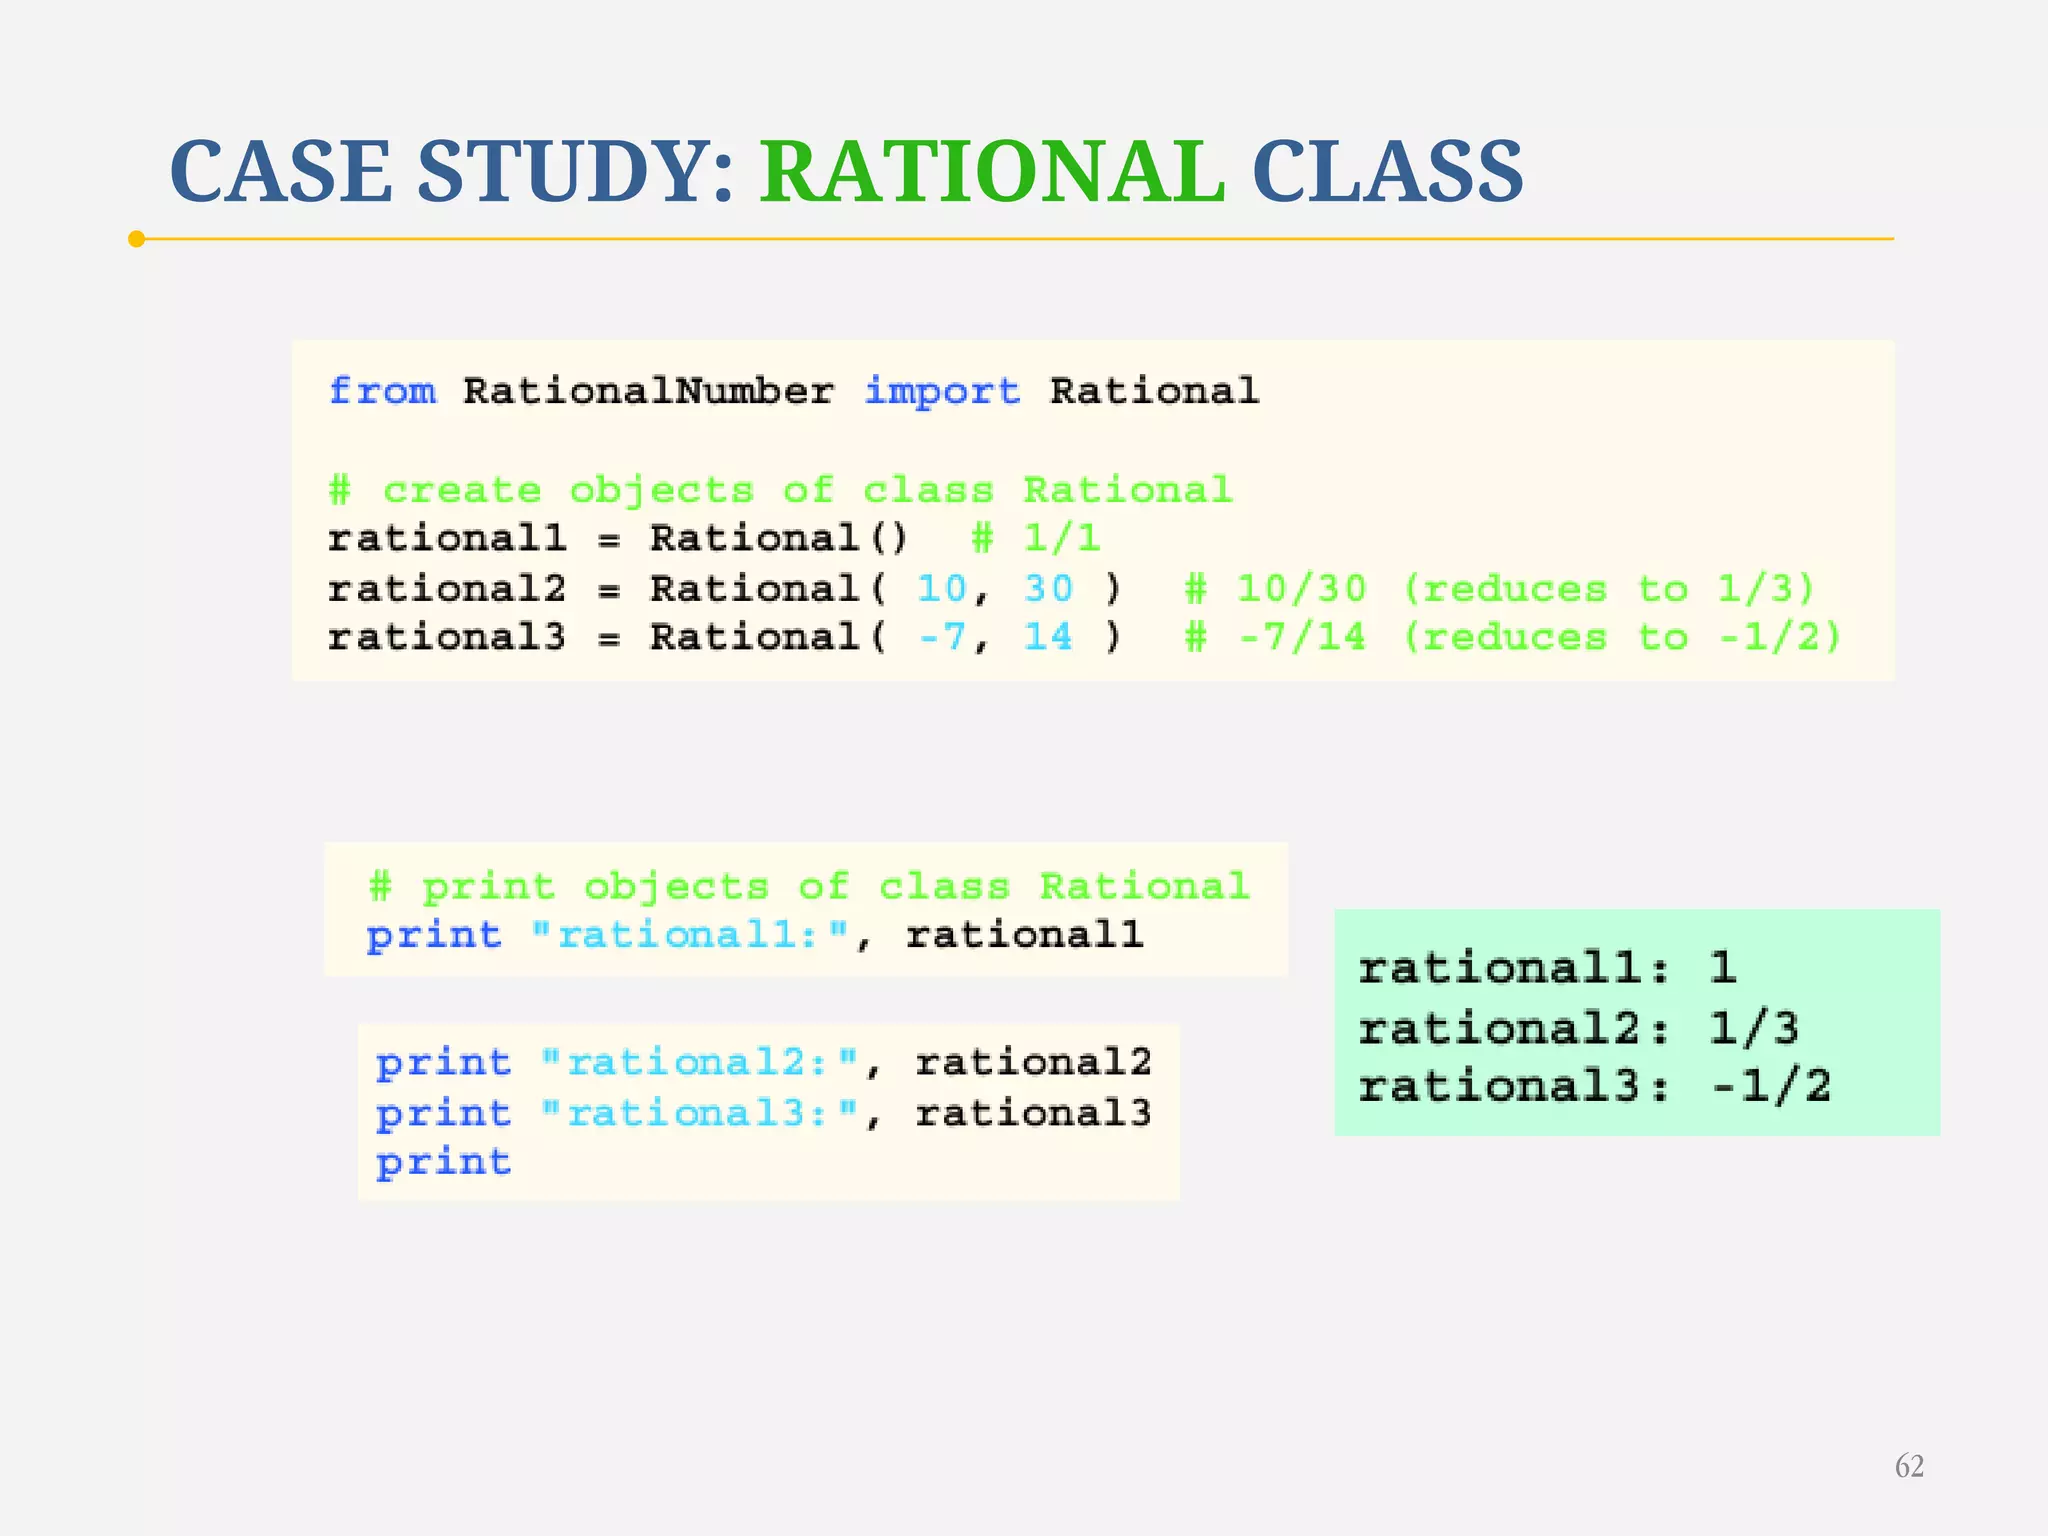Click output line 'rational2: 1/3'
The width and height of the screenshot is (2048, 1536).
pyautogui.click(x=1578, y=1028)
